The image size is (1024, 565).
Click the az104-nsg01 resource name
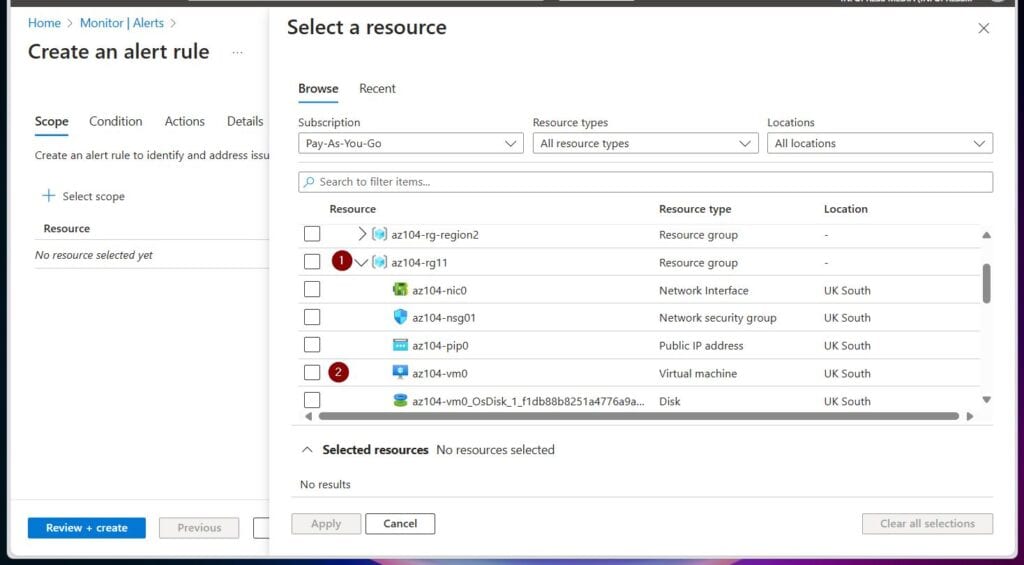click(x=444, y=318)
